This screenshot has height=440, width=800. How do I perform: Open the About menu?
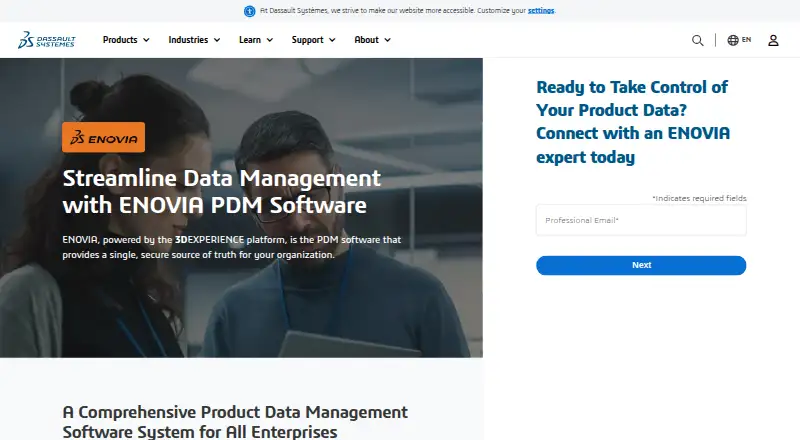click(366, 40)
